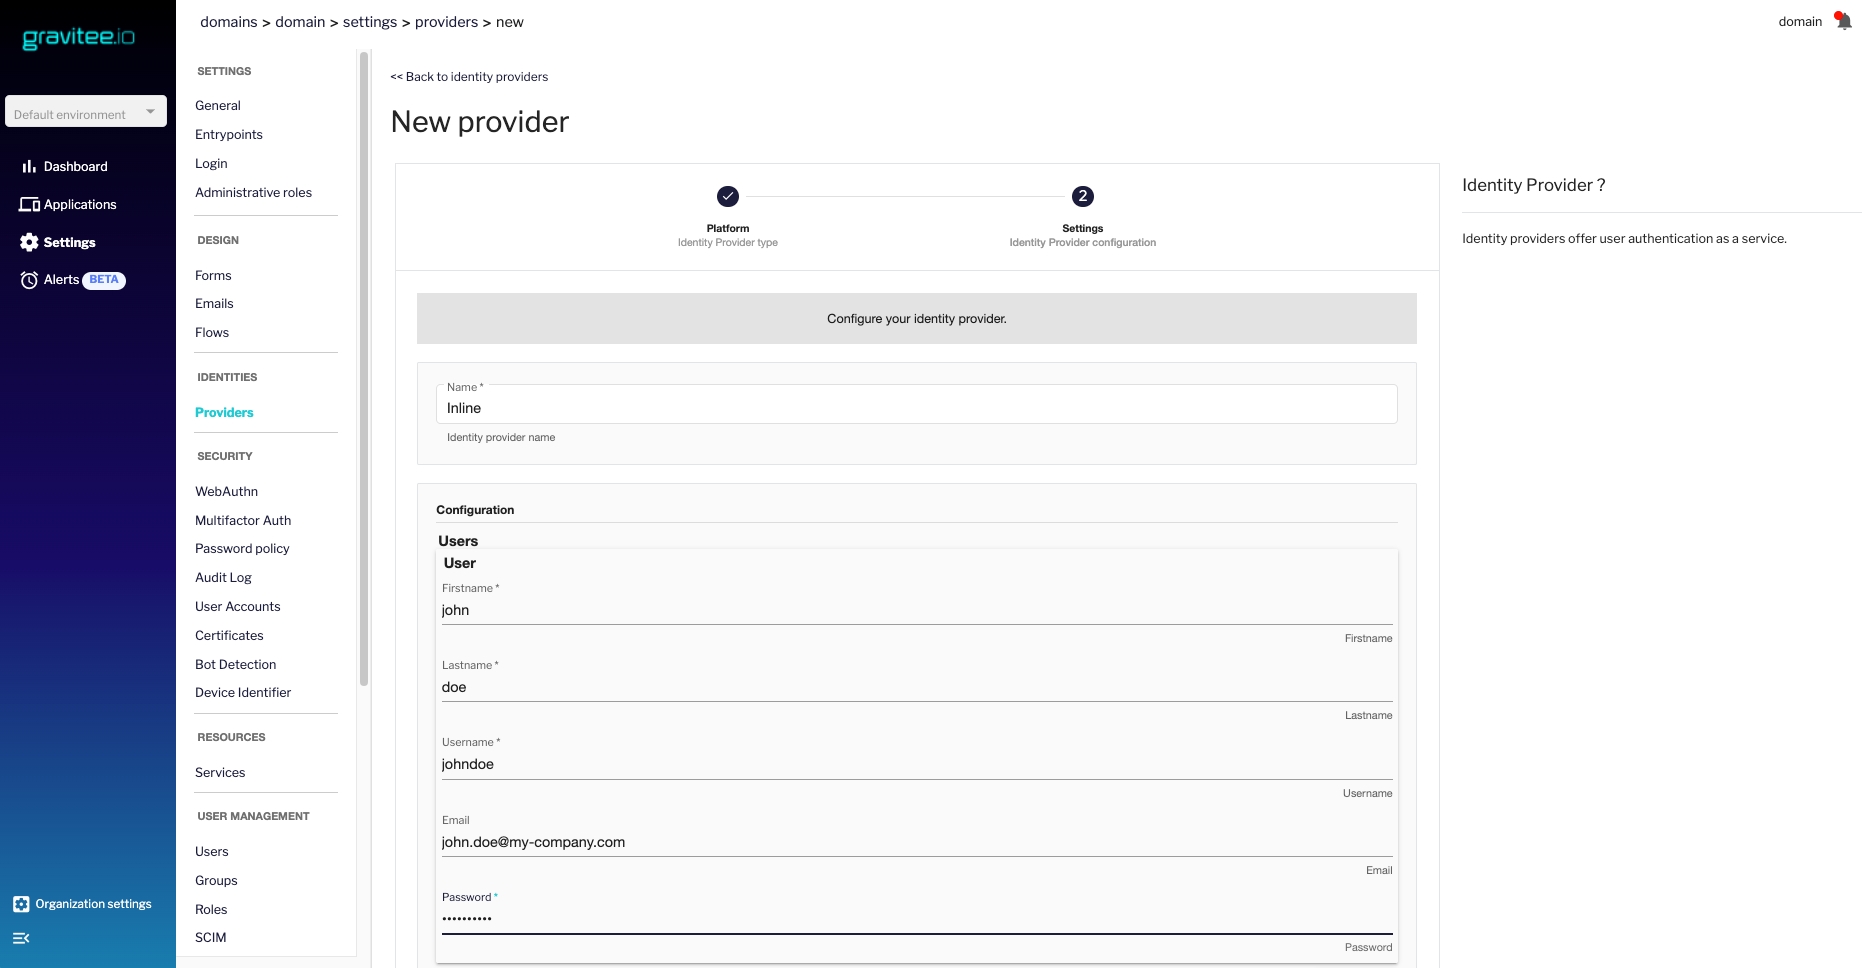Collapse the sidebar with the menu icon

21,938
